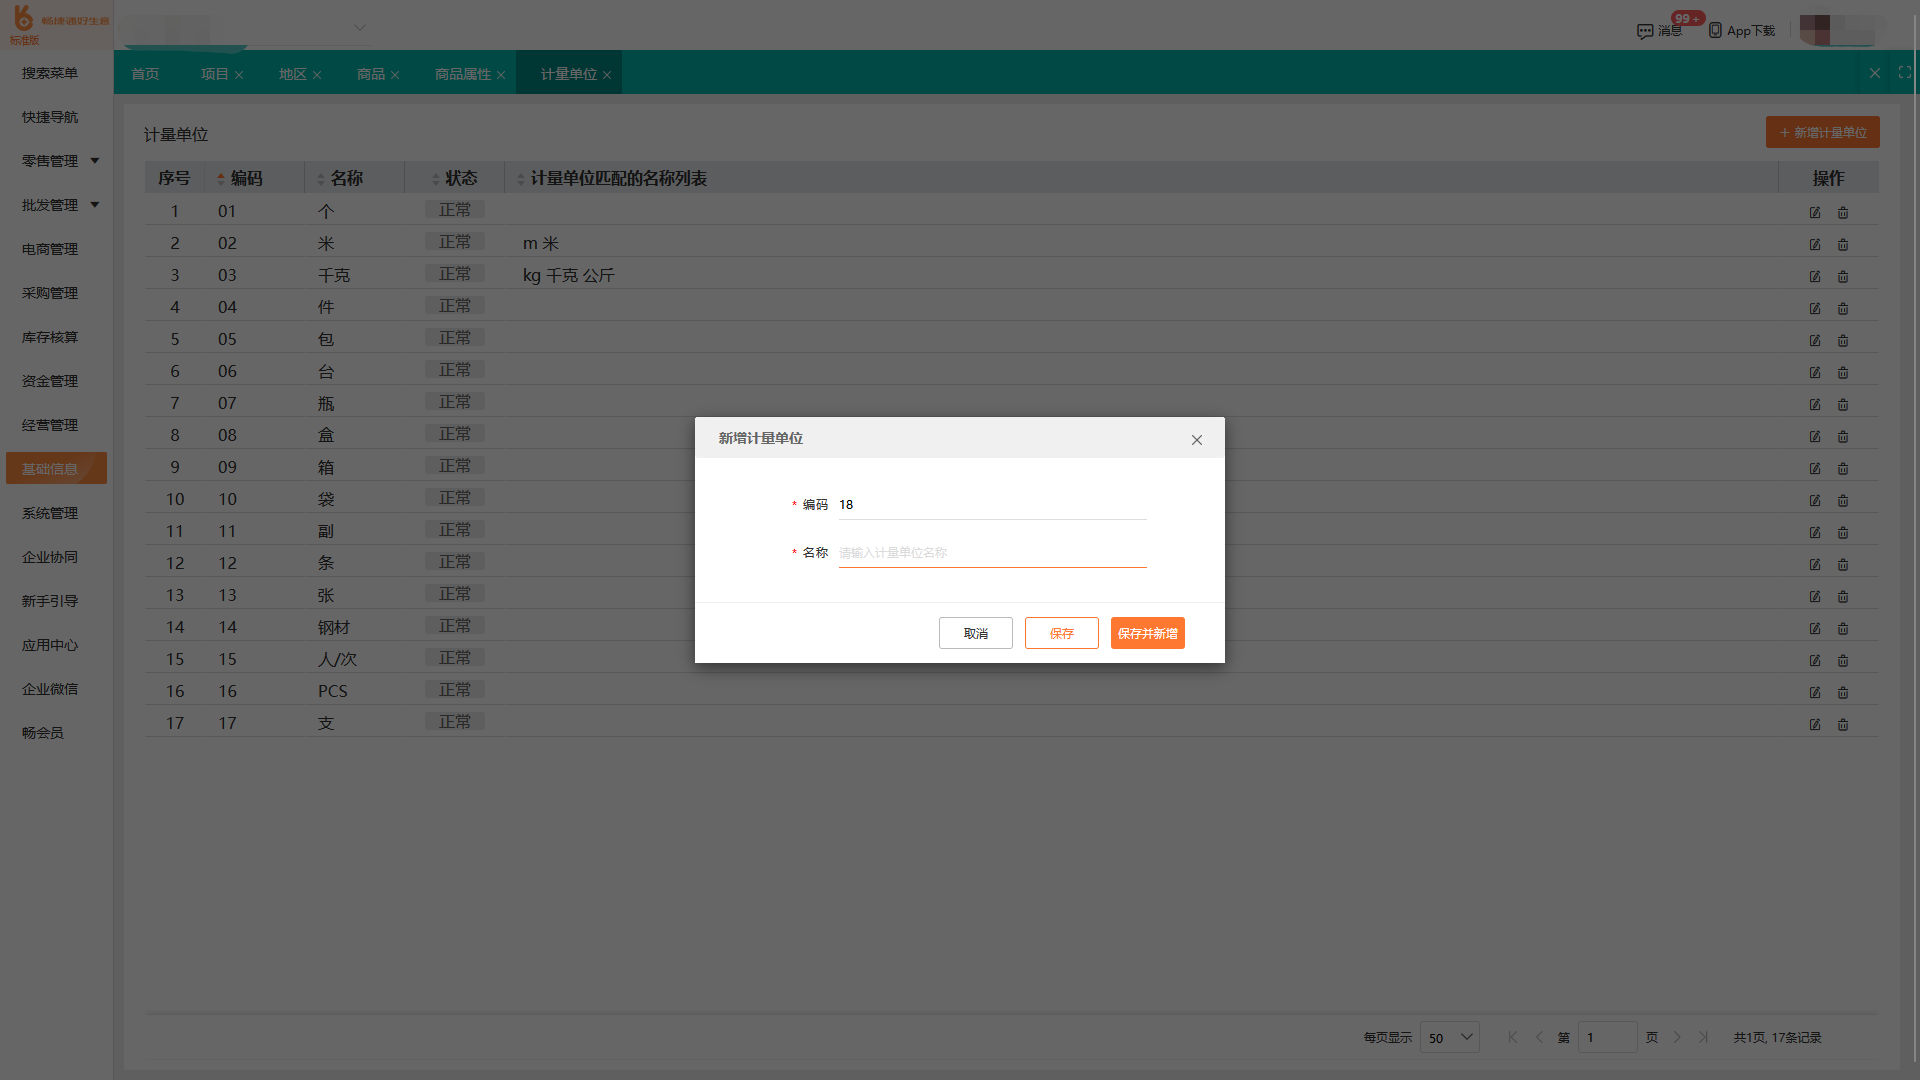Click 取消 button in dialog
This screenshot has height=1080, width=1920.
click(976, 633)
